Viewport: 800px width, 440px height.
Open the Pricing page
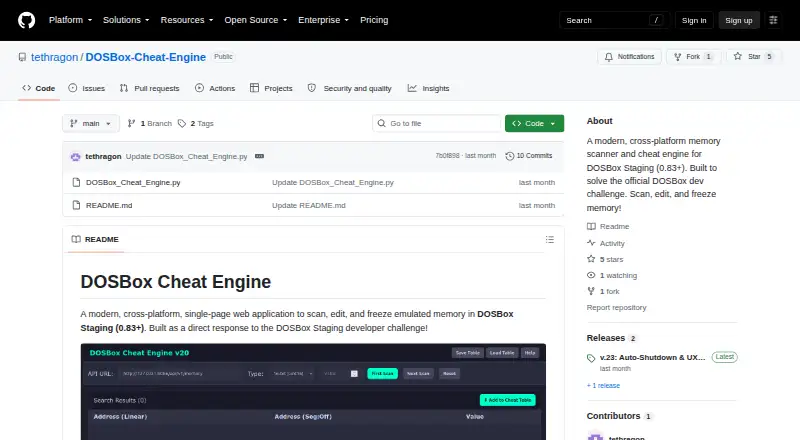(x=374, y=20)
